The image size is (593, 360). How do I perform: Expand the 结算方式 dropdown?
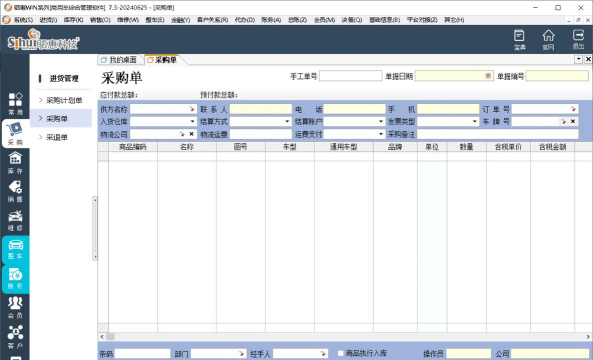coord(287,121)
